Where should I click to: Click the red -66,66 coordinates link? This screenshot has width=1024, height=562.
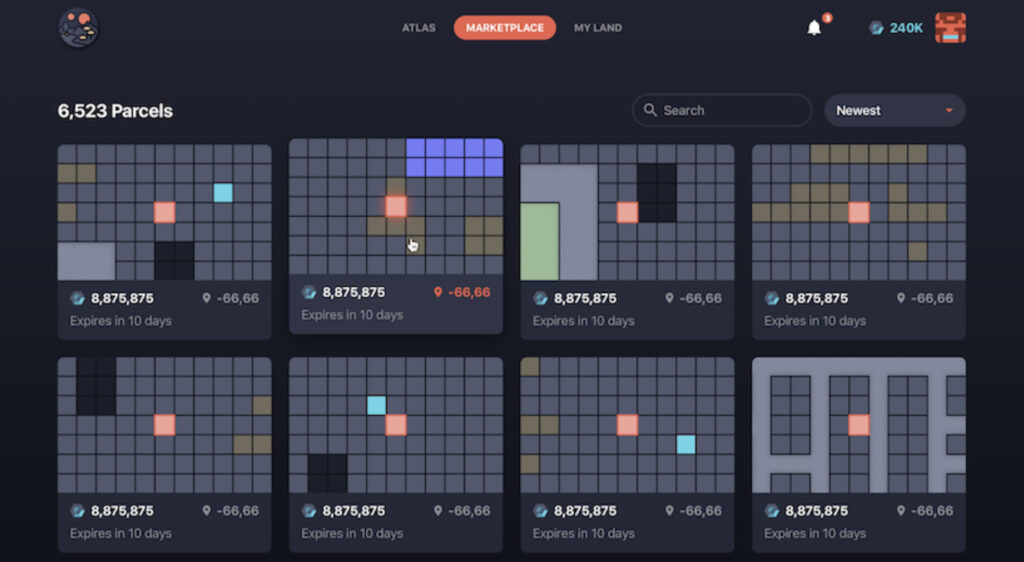click(469, 292)
